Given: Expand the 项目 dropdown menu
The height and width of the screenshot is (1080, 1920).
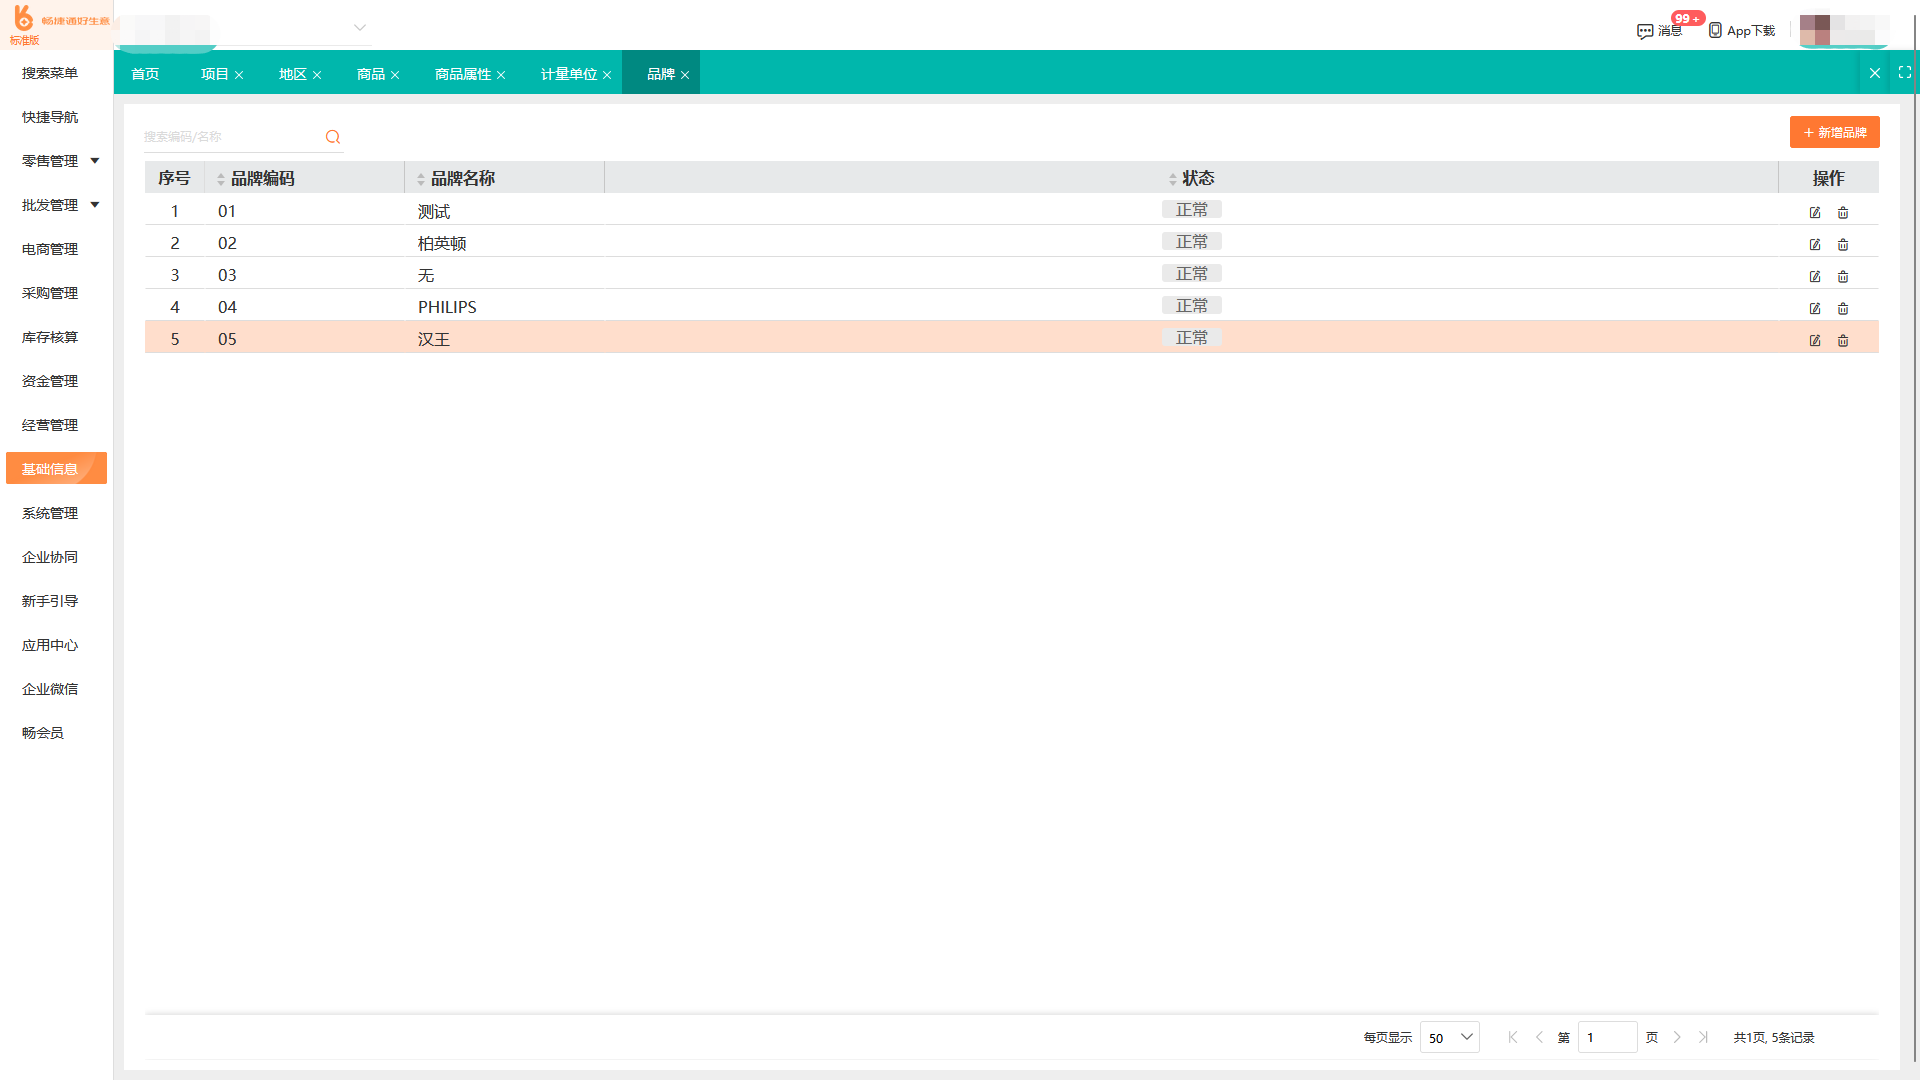Looking at the screenshot, I should pos(214,73).
